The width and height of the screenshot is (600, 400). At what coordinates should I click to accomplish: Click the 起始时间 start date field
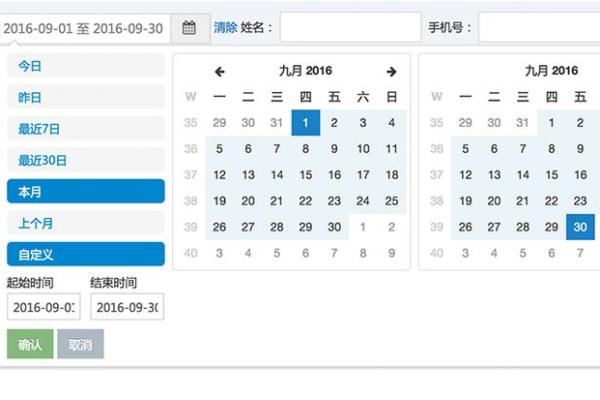[43, 307]
